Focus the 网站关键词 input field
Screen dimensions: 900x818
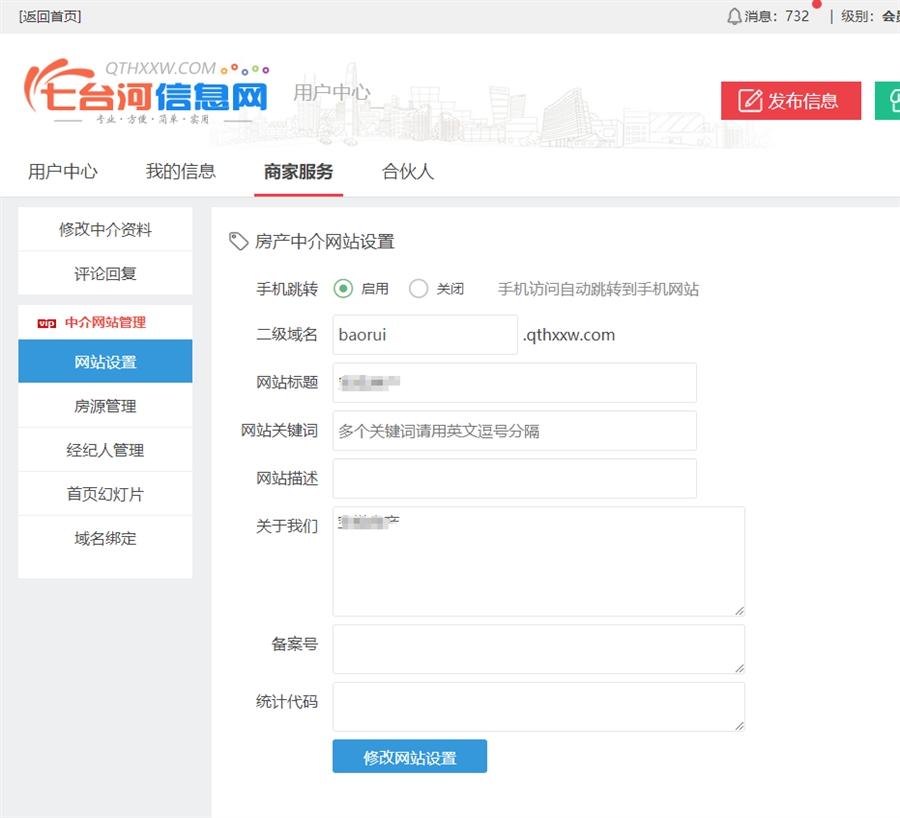[514, 431]
